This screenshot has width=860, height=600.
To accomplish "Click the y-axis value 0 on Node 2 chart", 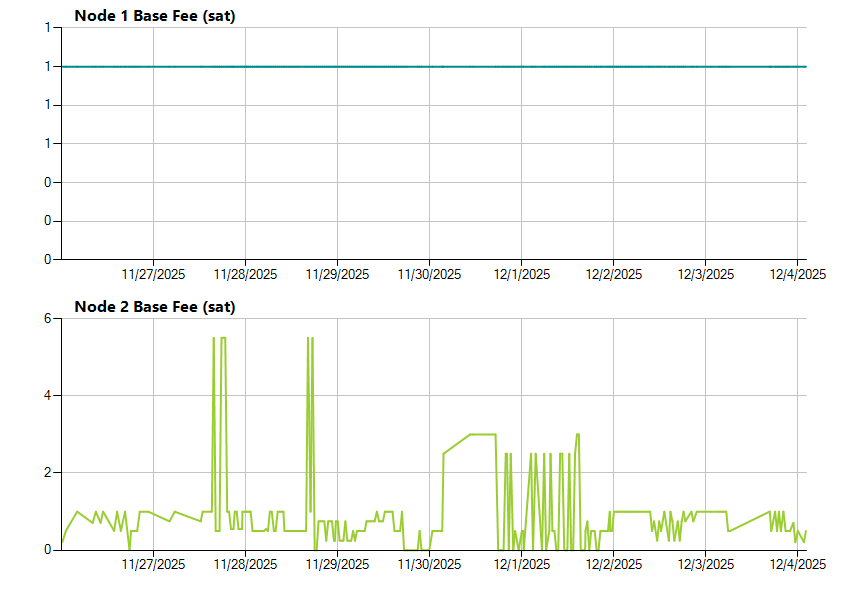I will click(46, 549).
